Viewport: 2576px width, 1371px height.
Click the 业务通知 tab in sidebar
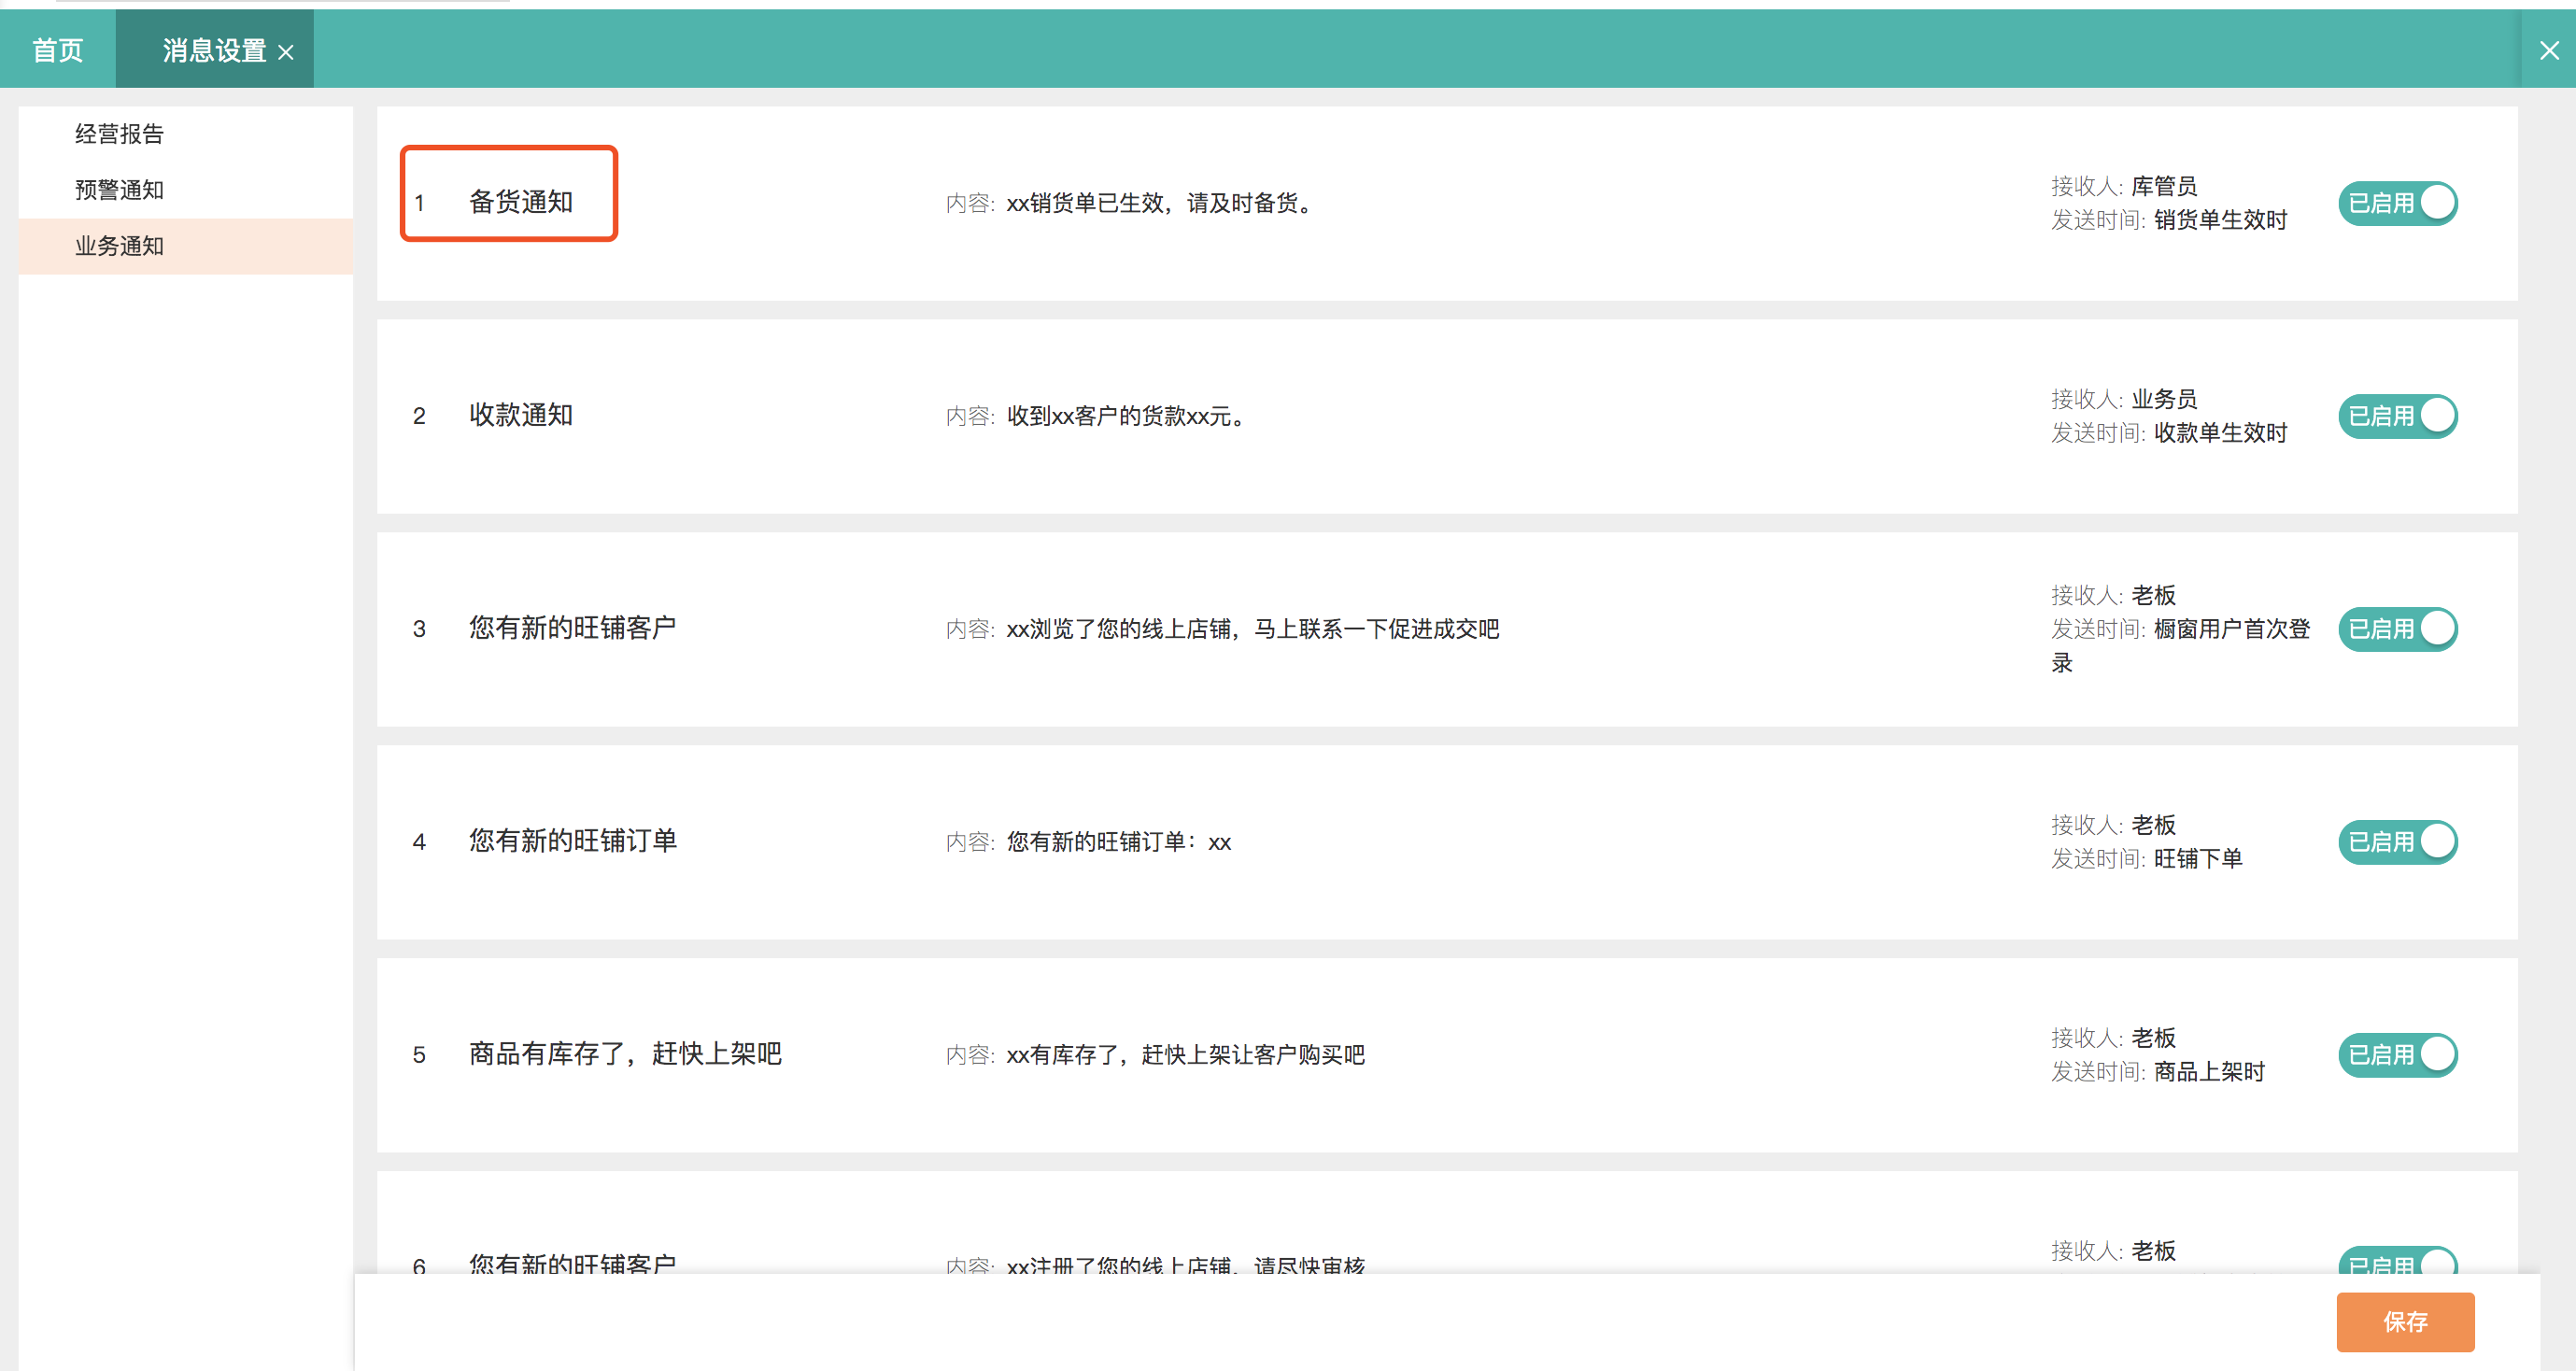(121, 244)
